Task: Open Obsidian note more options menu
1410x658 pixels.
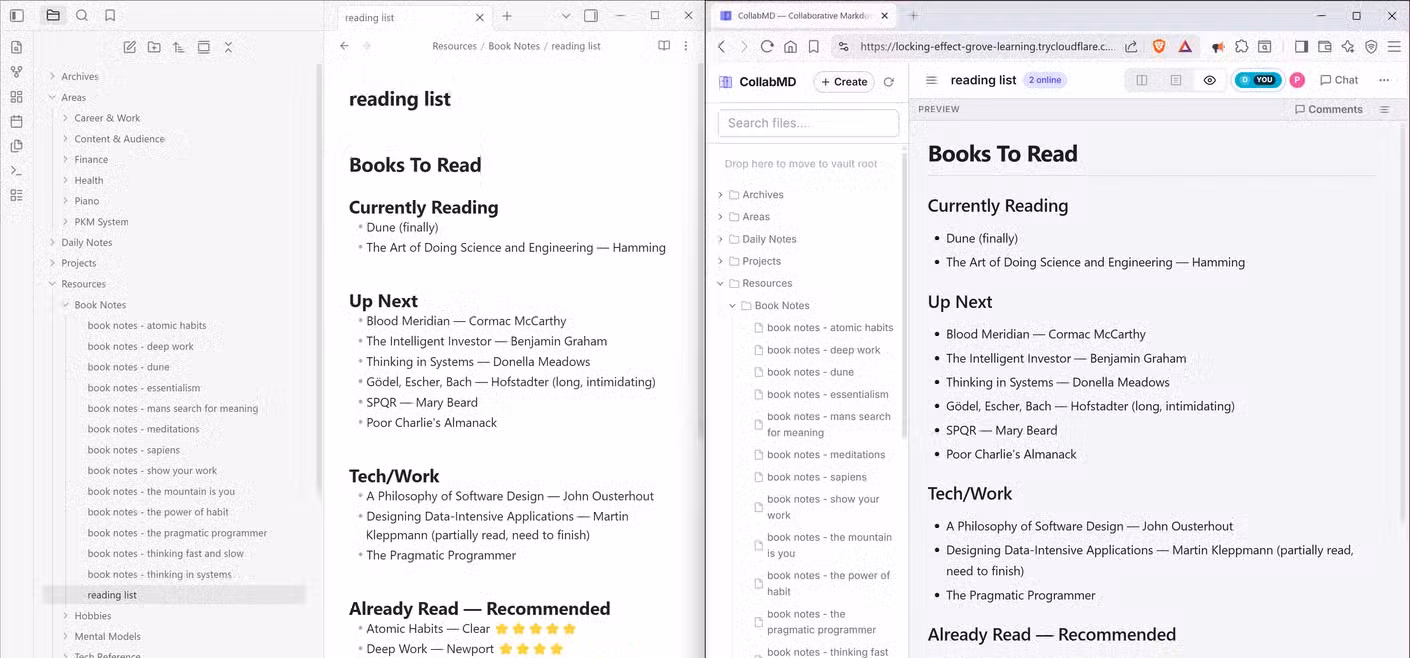Action: click(686, 46)
